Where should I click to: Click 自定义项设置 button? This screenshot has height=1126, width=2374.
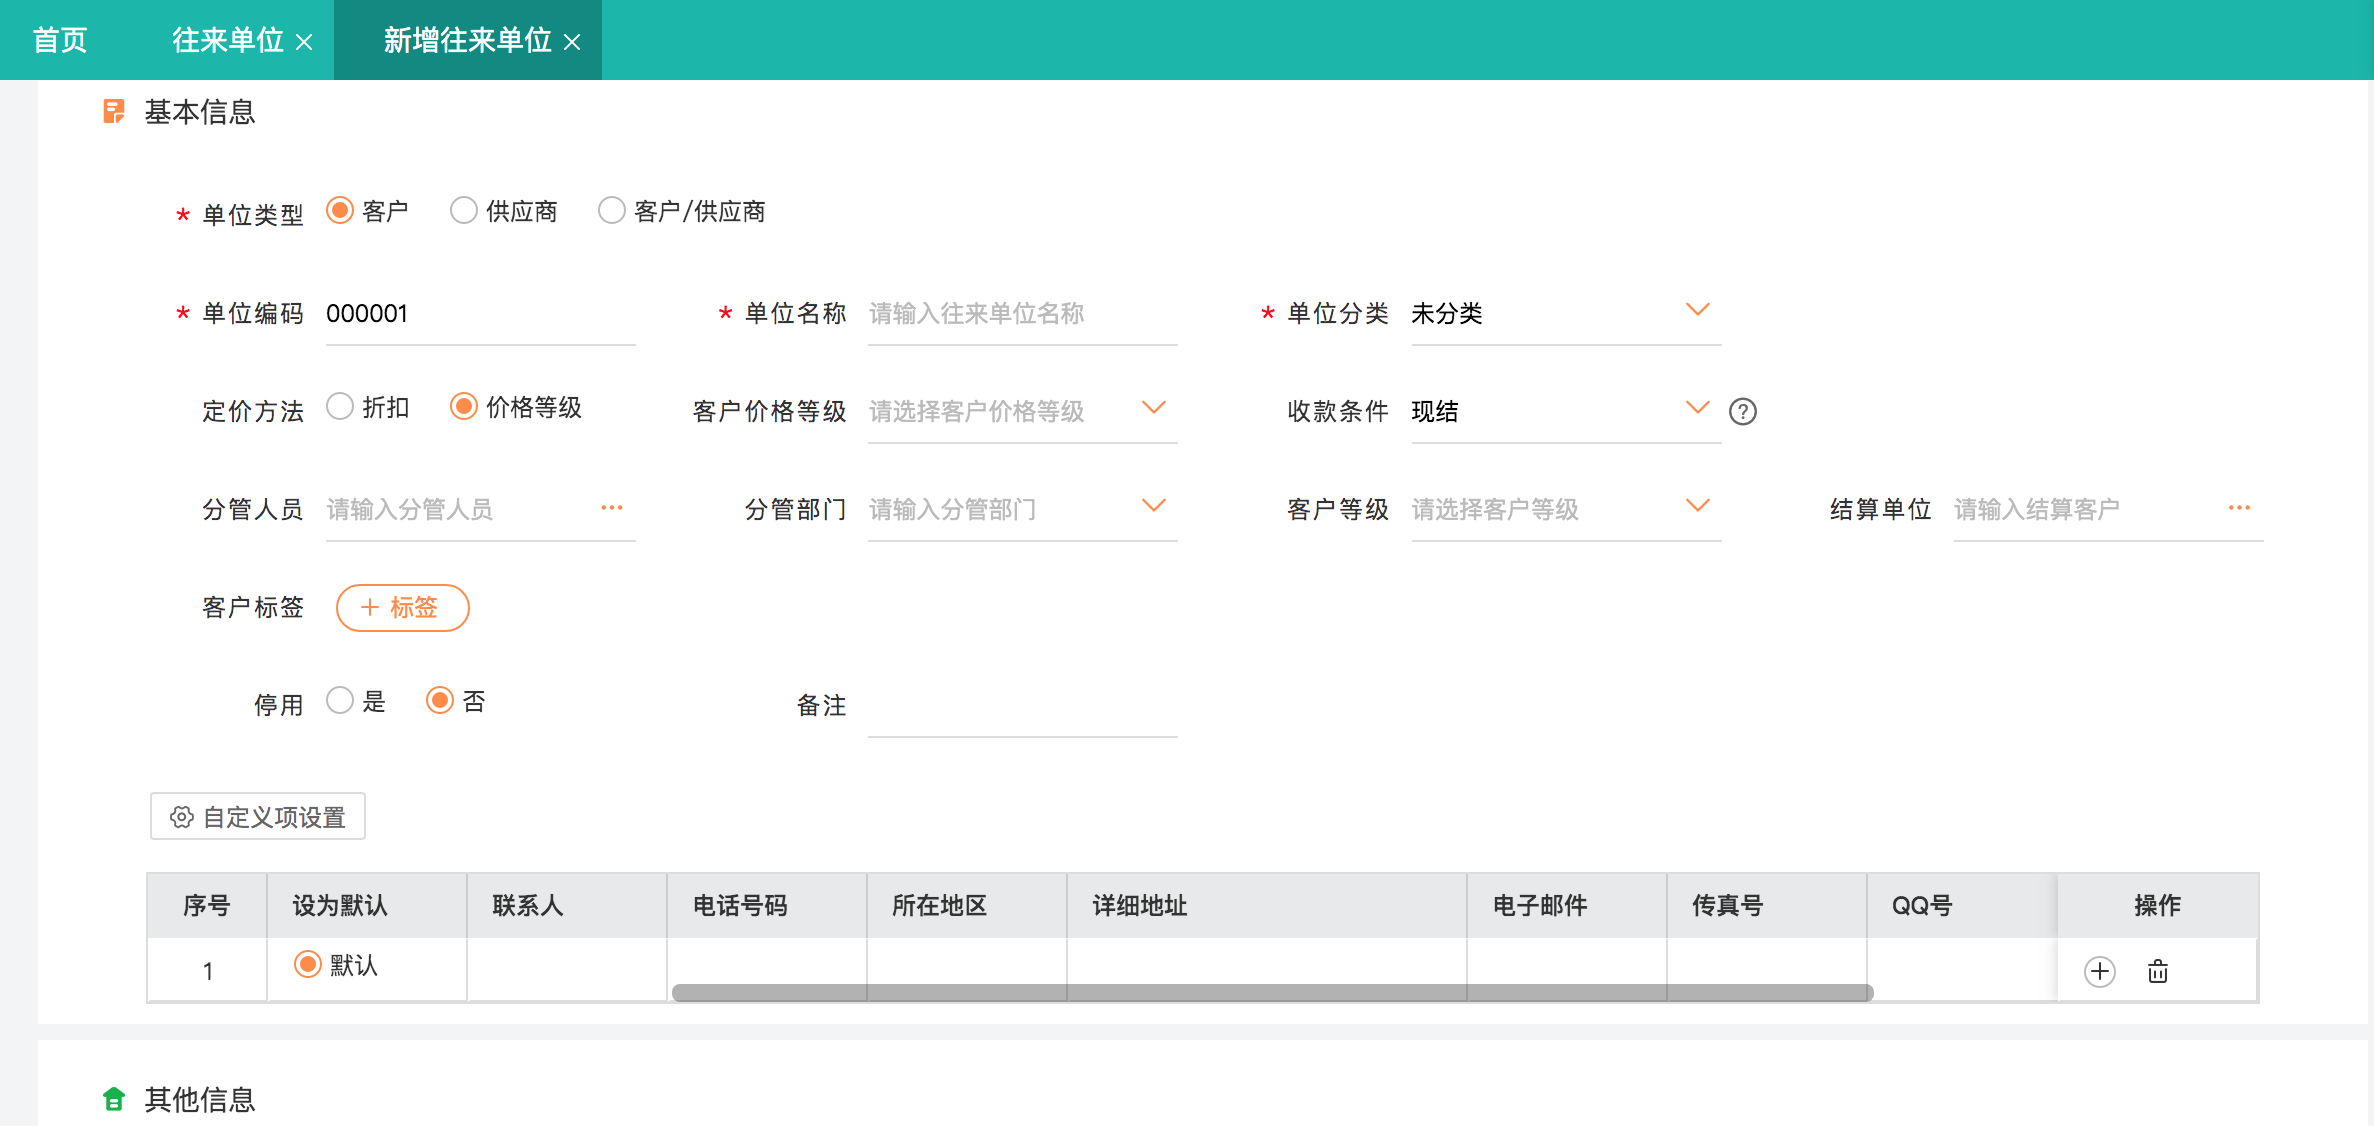click(x=257, y=819)
